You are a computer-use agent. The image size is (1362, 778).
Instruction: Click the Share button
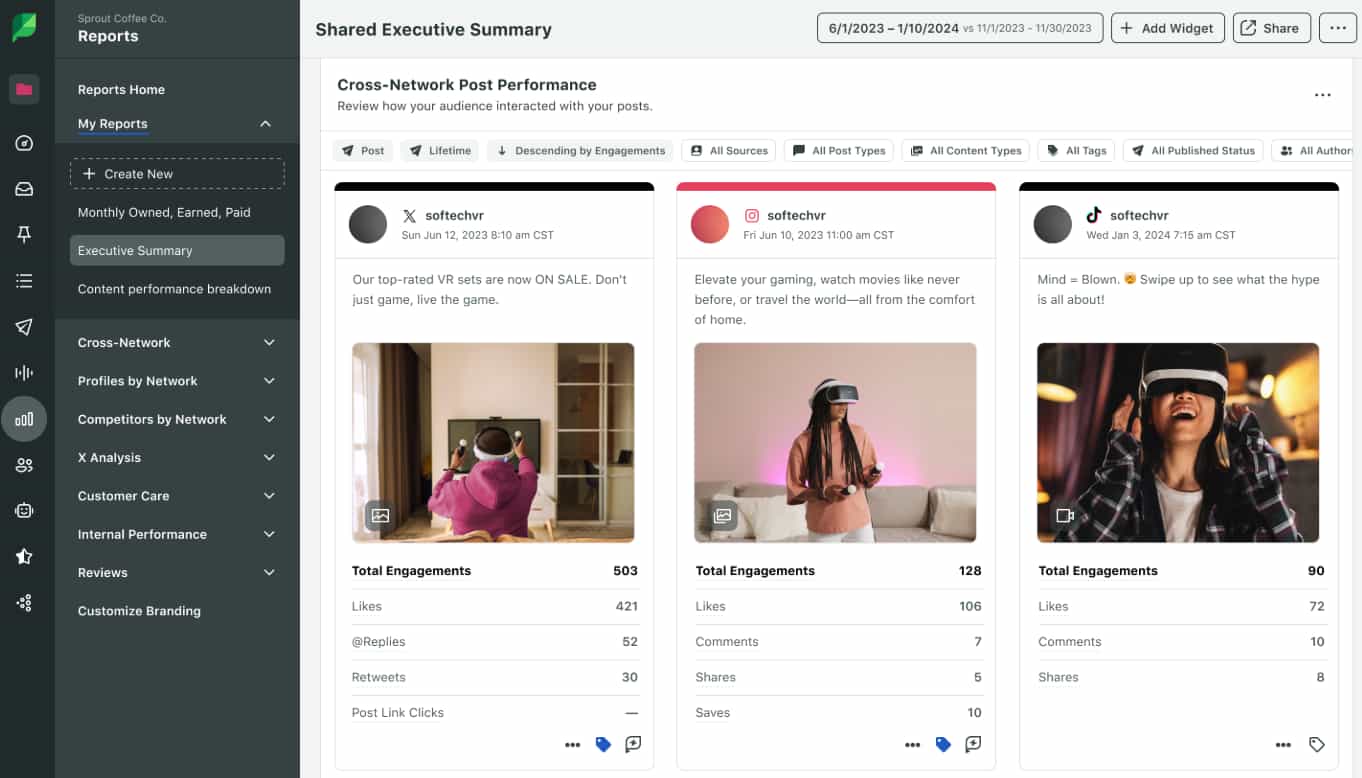point(1270,28)
